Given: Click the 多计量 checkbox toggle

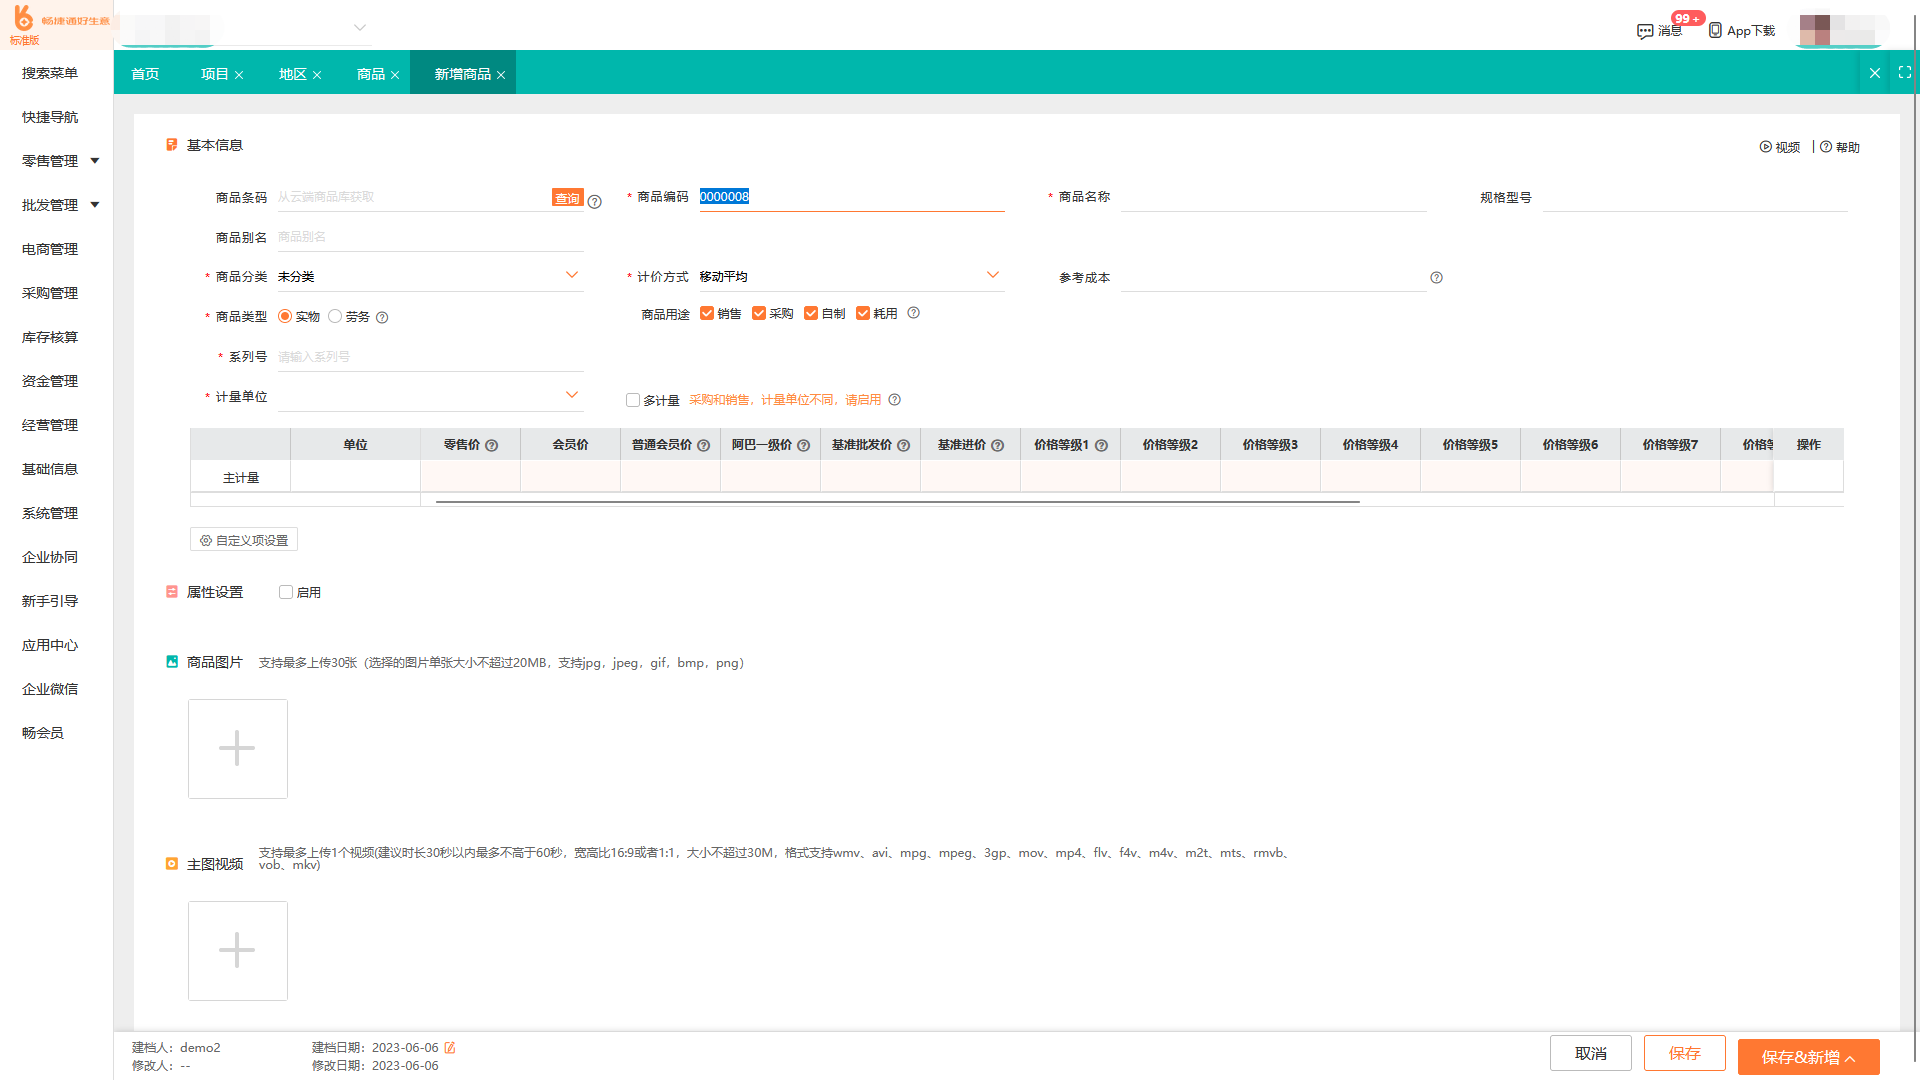Looking at the screenshot, I should tap(636, 398).
